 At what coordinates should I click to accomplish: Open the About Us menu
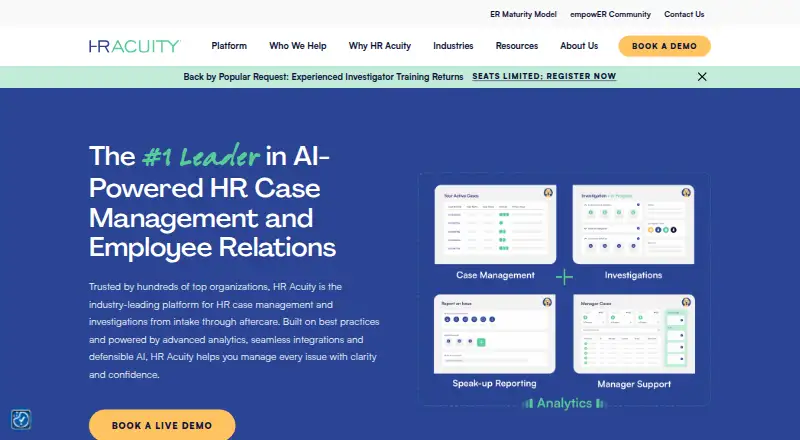click(x=579, y=46)
